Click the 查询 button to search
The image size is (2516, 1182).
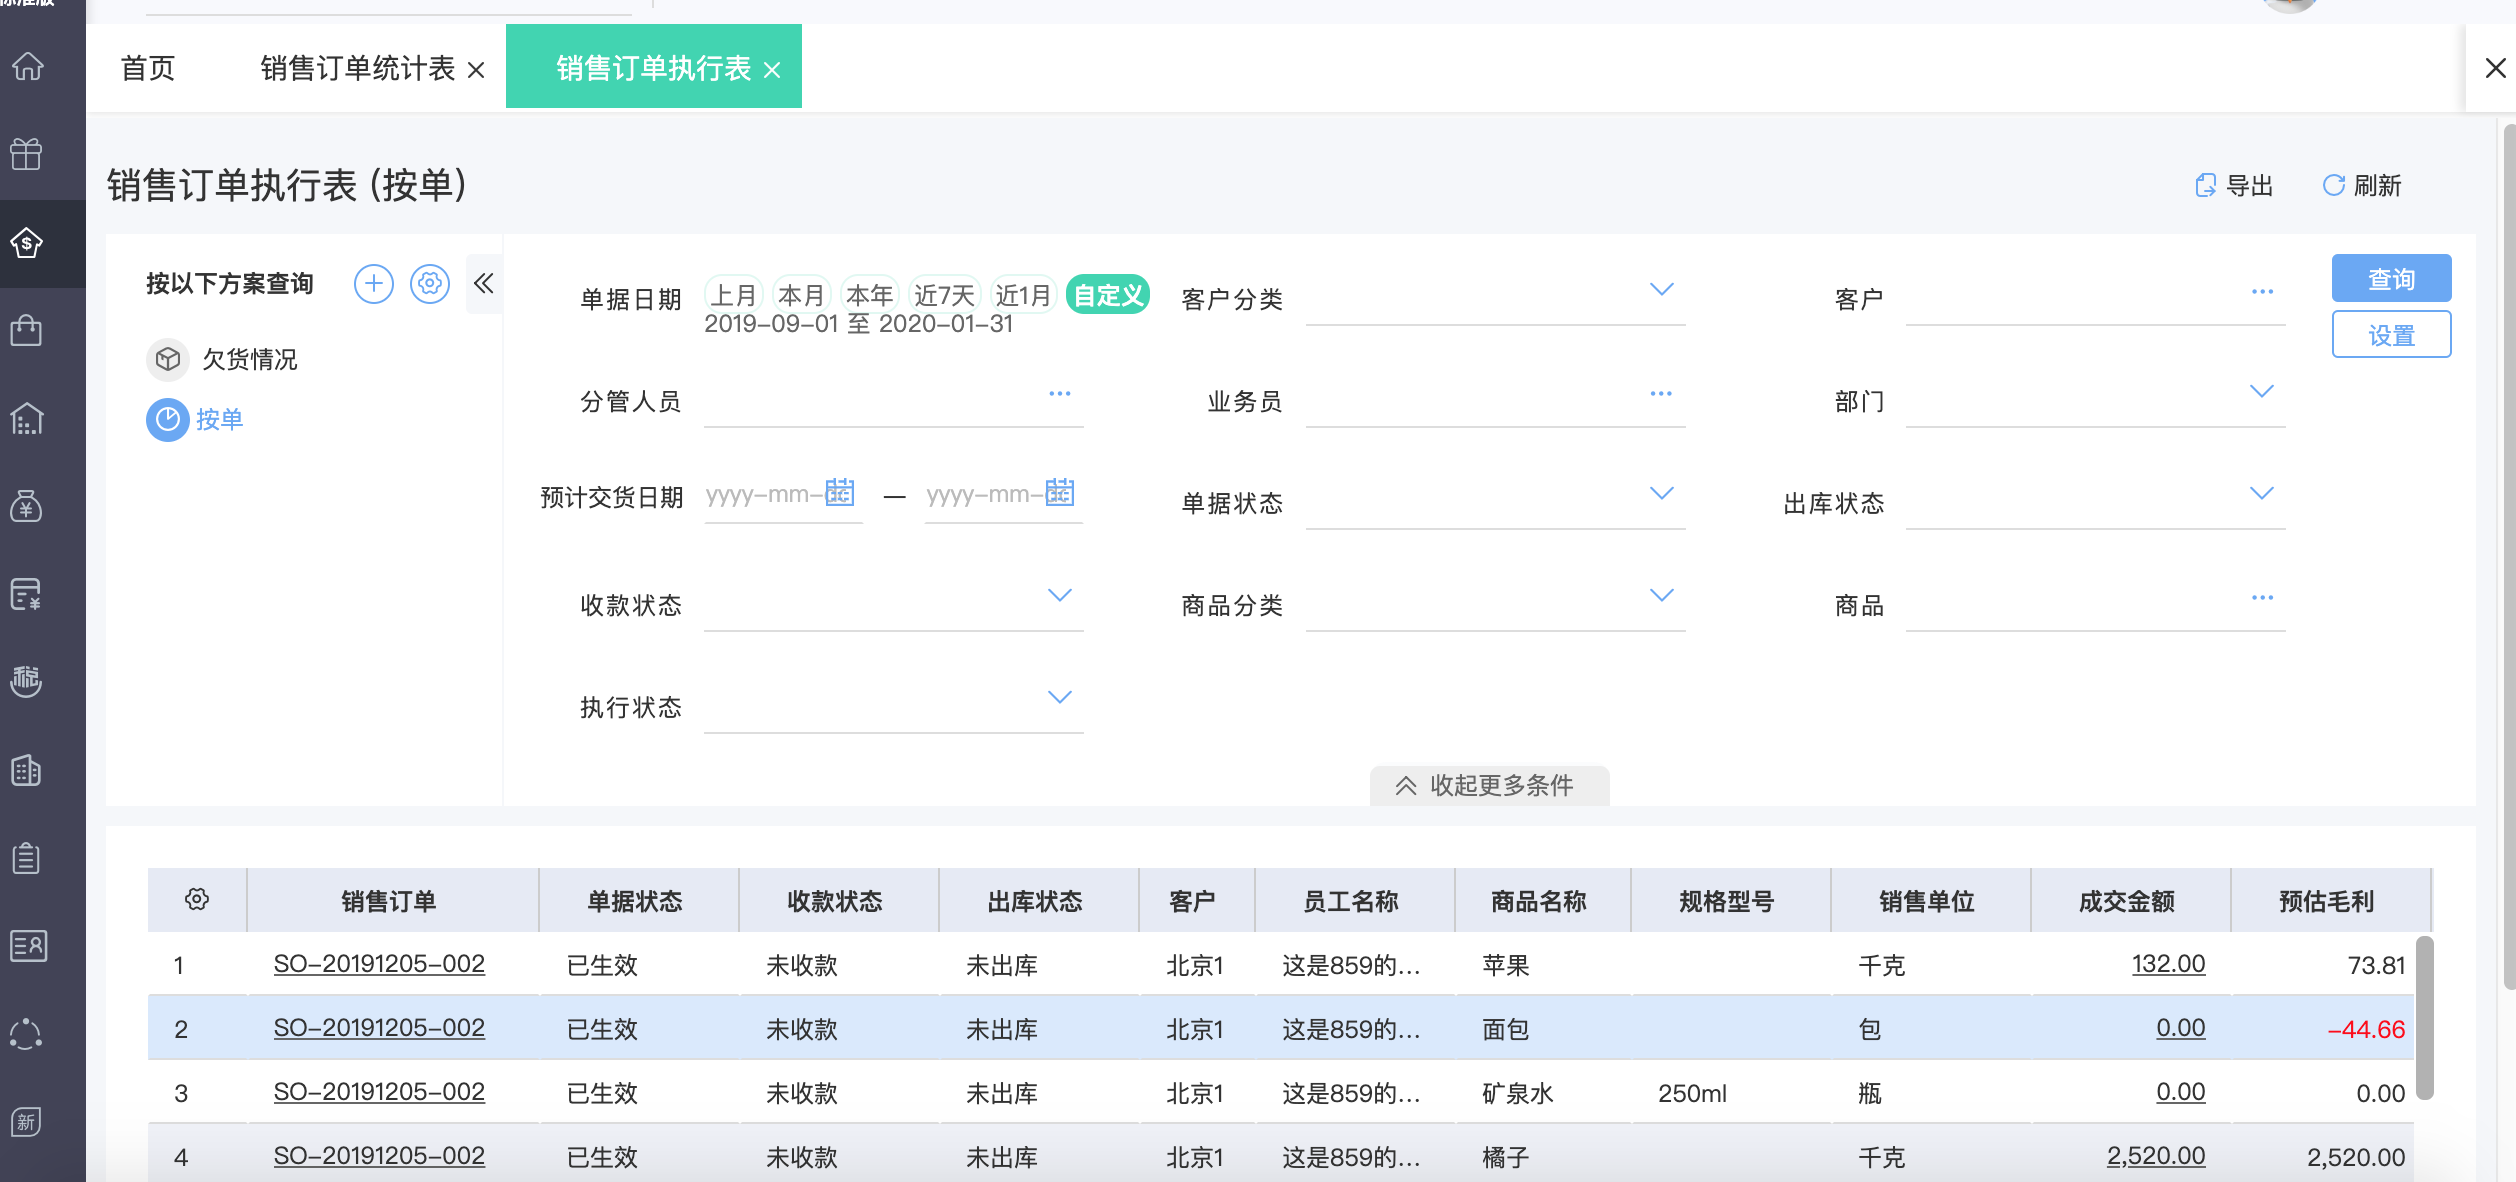pyautogui.click(x=2392, y=281)
